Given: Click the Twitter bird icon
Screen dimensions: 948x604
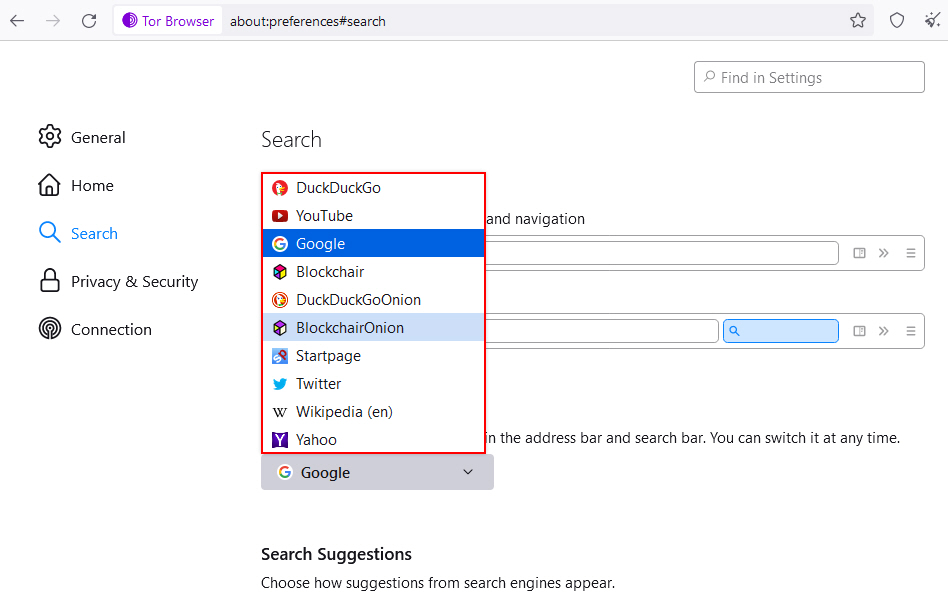Looking at the screenshot, I should click(279, 384).
